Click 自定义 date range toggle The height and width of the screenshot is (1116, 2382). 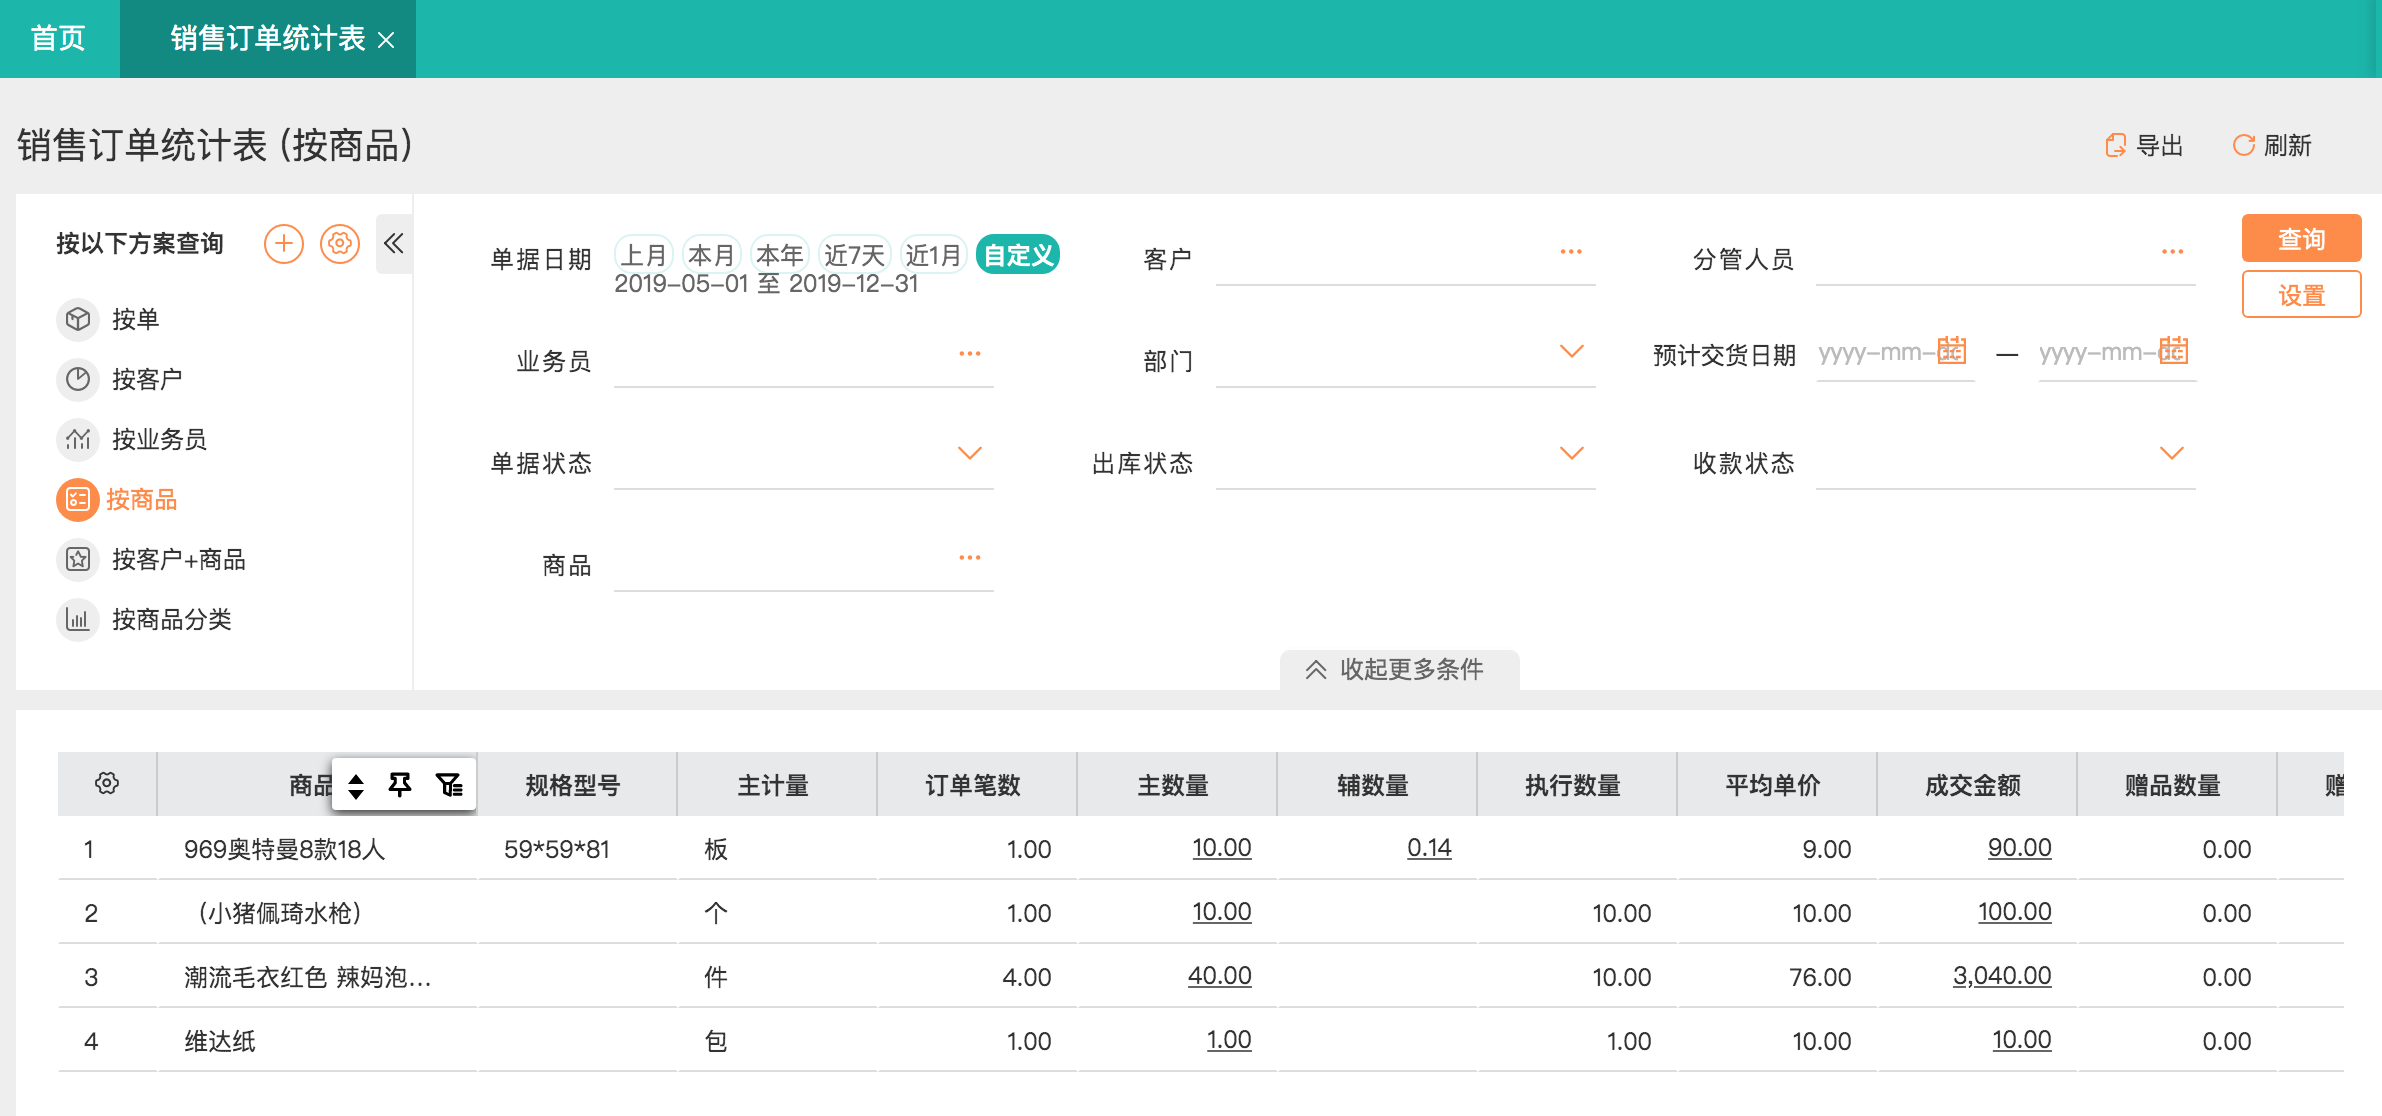tap(1019, 254)
